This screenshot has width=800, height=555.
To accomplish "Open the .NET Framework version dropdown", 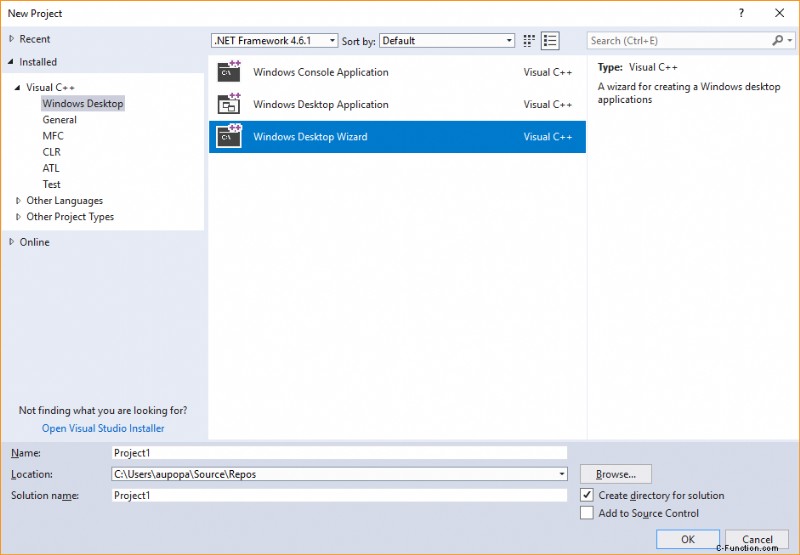I will tap(275, 41).
